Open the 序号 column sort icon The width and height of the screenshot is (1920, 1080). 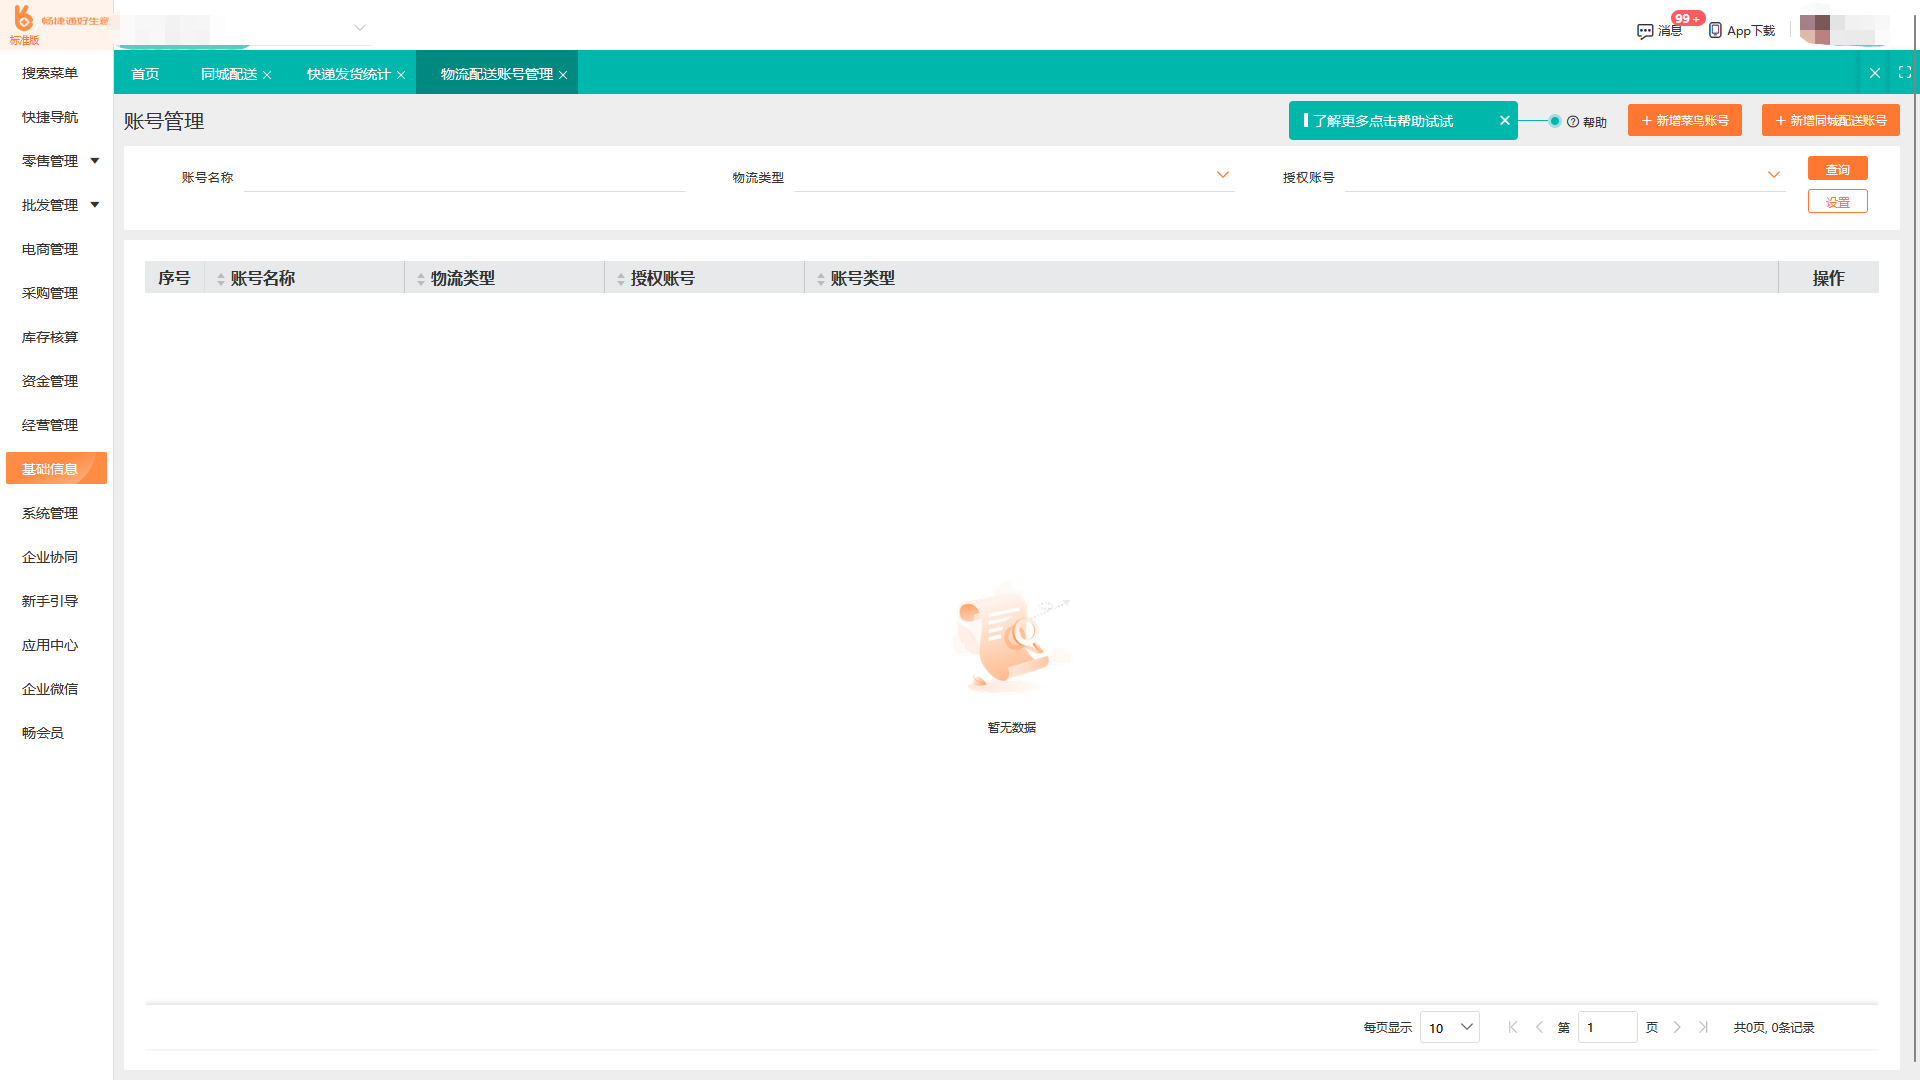[218, 277]
